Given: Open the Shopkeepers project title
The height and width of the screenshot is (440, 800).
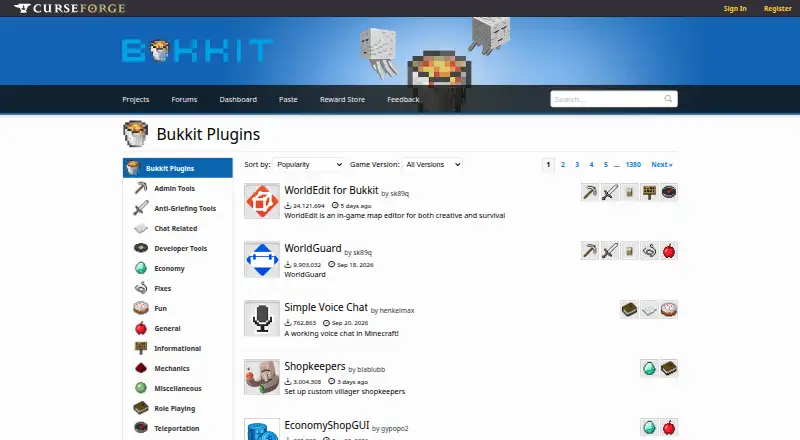Looking at the screenshot, I should [x=315, y=366].
